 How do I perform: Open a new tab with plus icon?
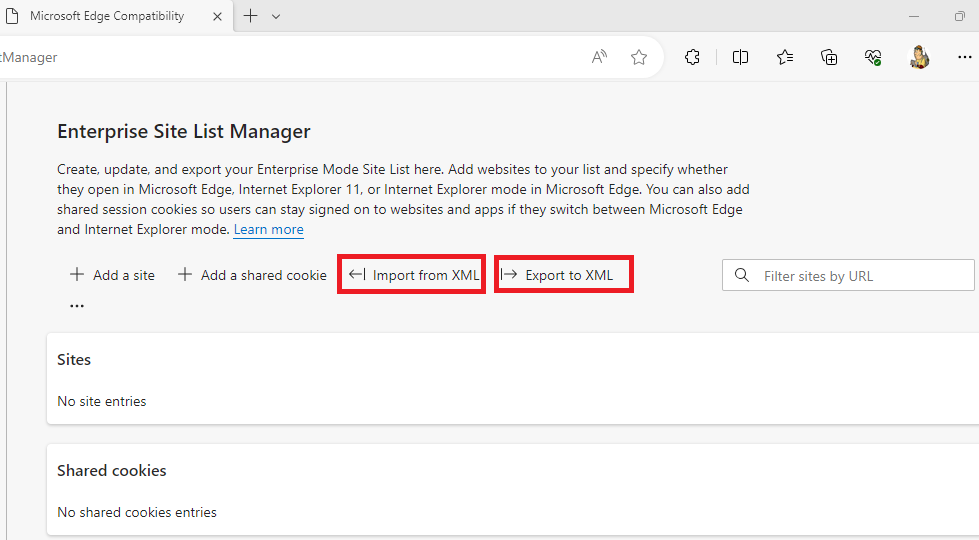[x=250, y=16]
